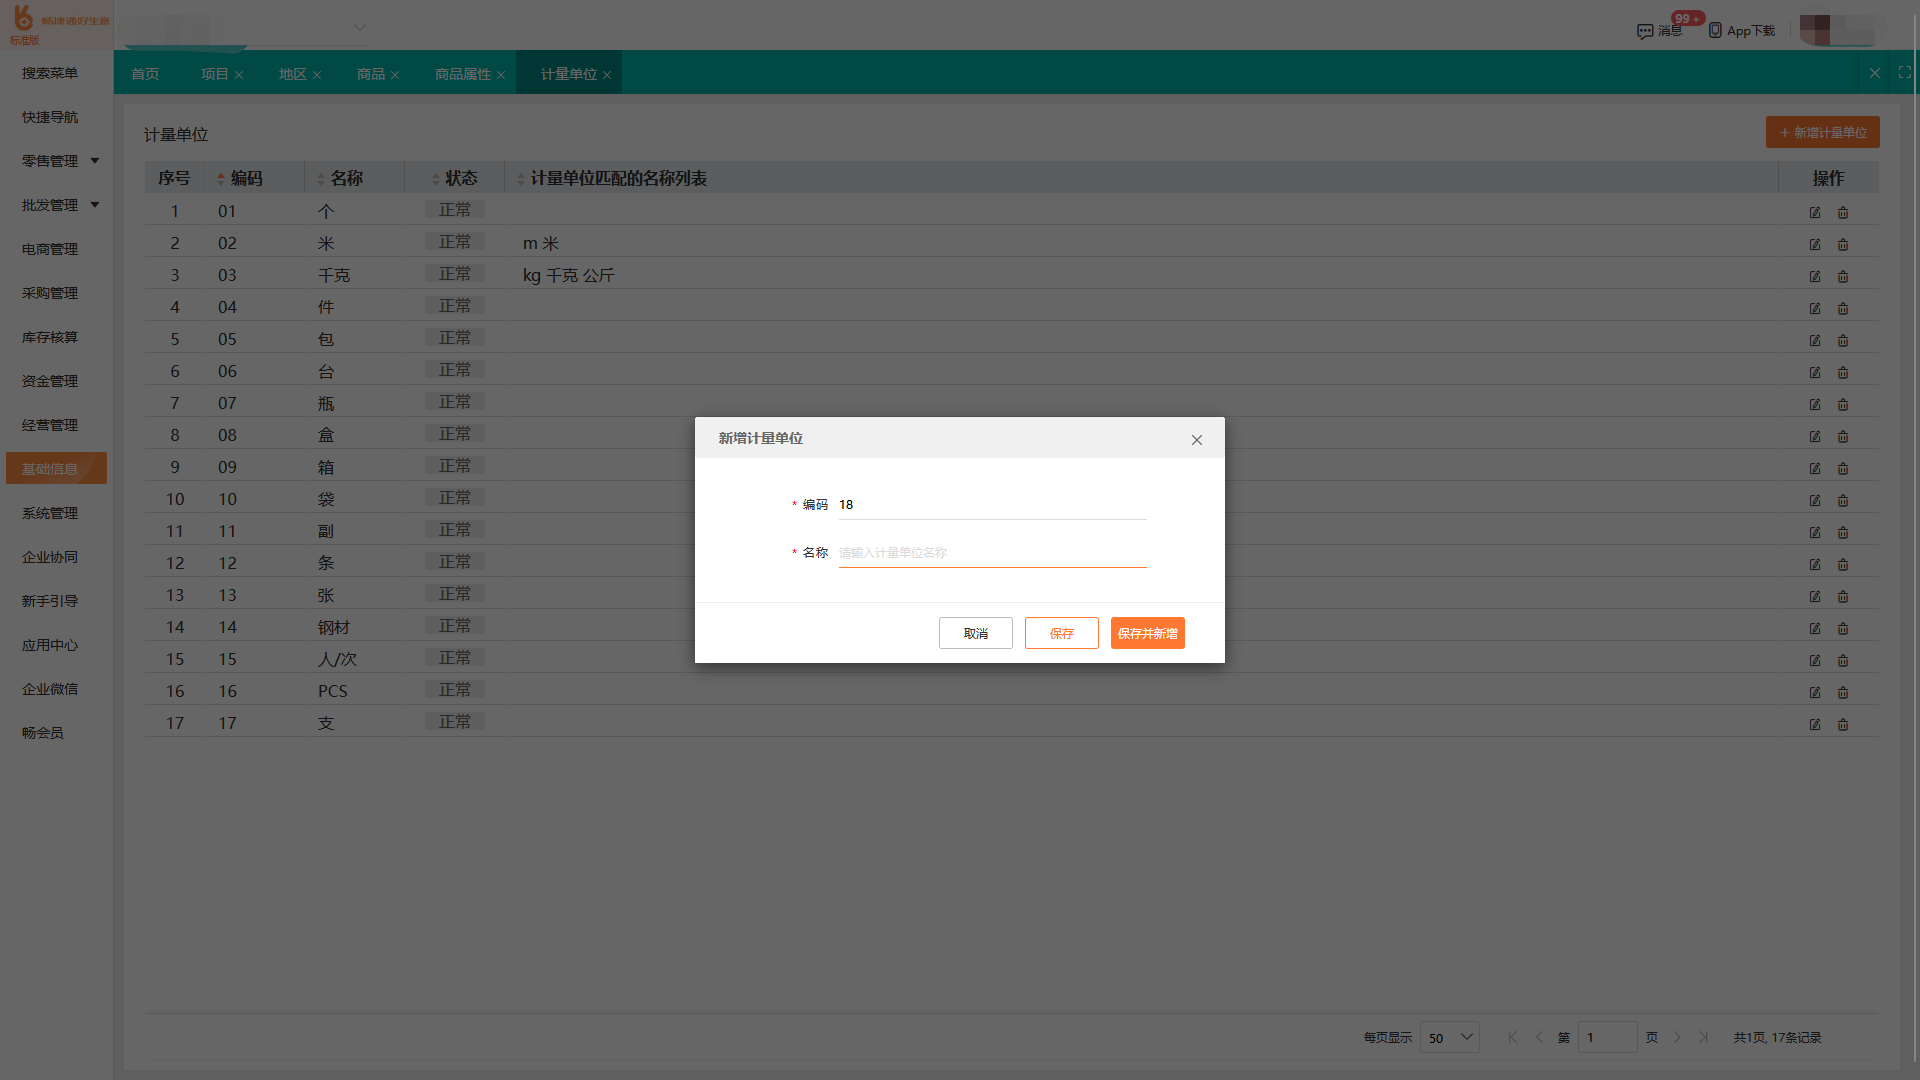Click 保存并新增 button in dialog
This screenshot has width=1920, height=1080.
[1147, 632]
